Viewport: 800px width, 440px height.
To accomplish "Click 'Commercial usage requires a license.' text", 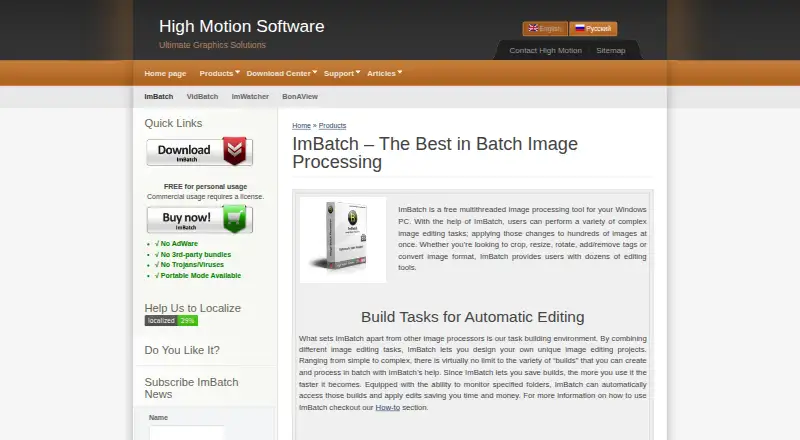I will 205,197.
